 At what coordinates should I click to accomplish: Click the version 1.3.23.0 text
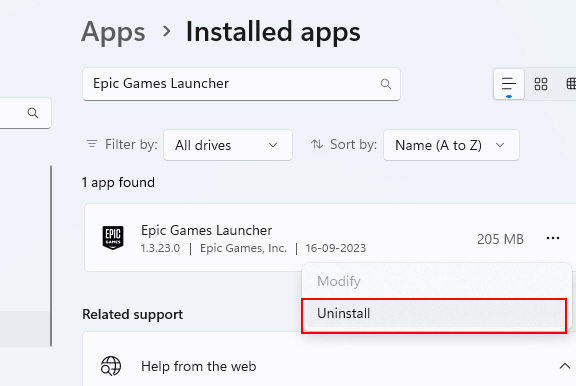pyautogui.click(x=161, y=248)
